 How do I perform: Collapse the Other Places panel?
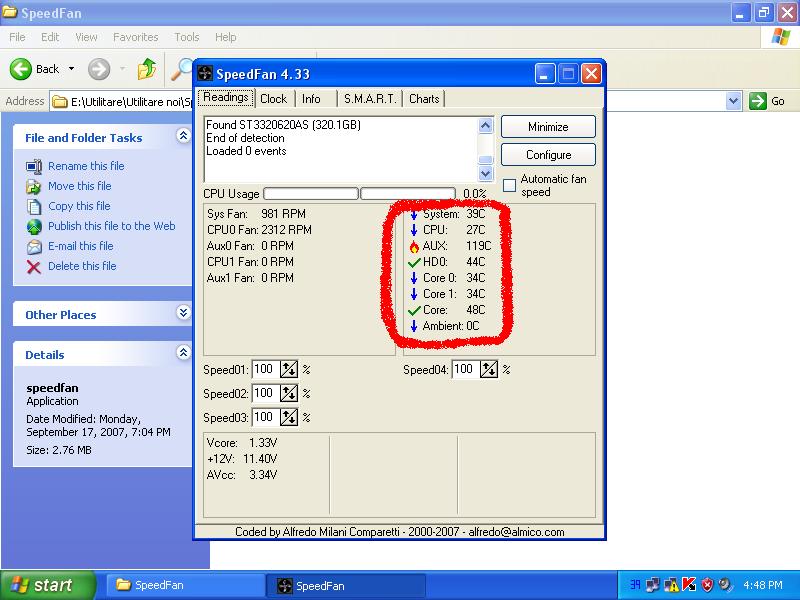pos(183,314)
